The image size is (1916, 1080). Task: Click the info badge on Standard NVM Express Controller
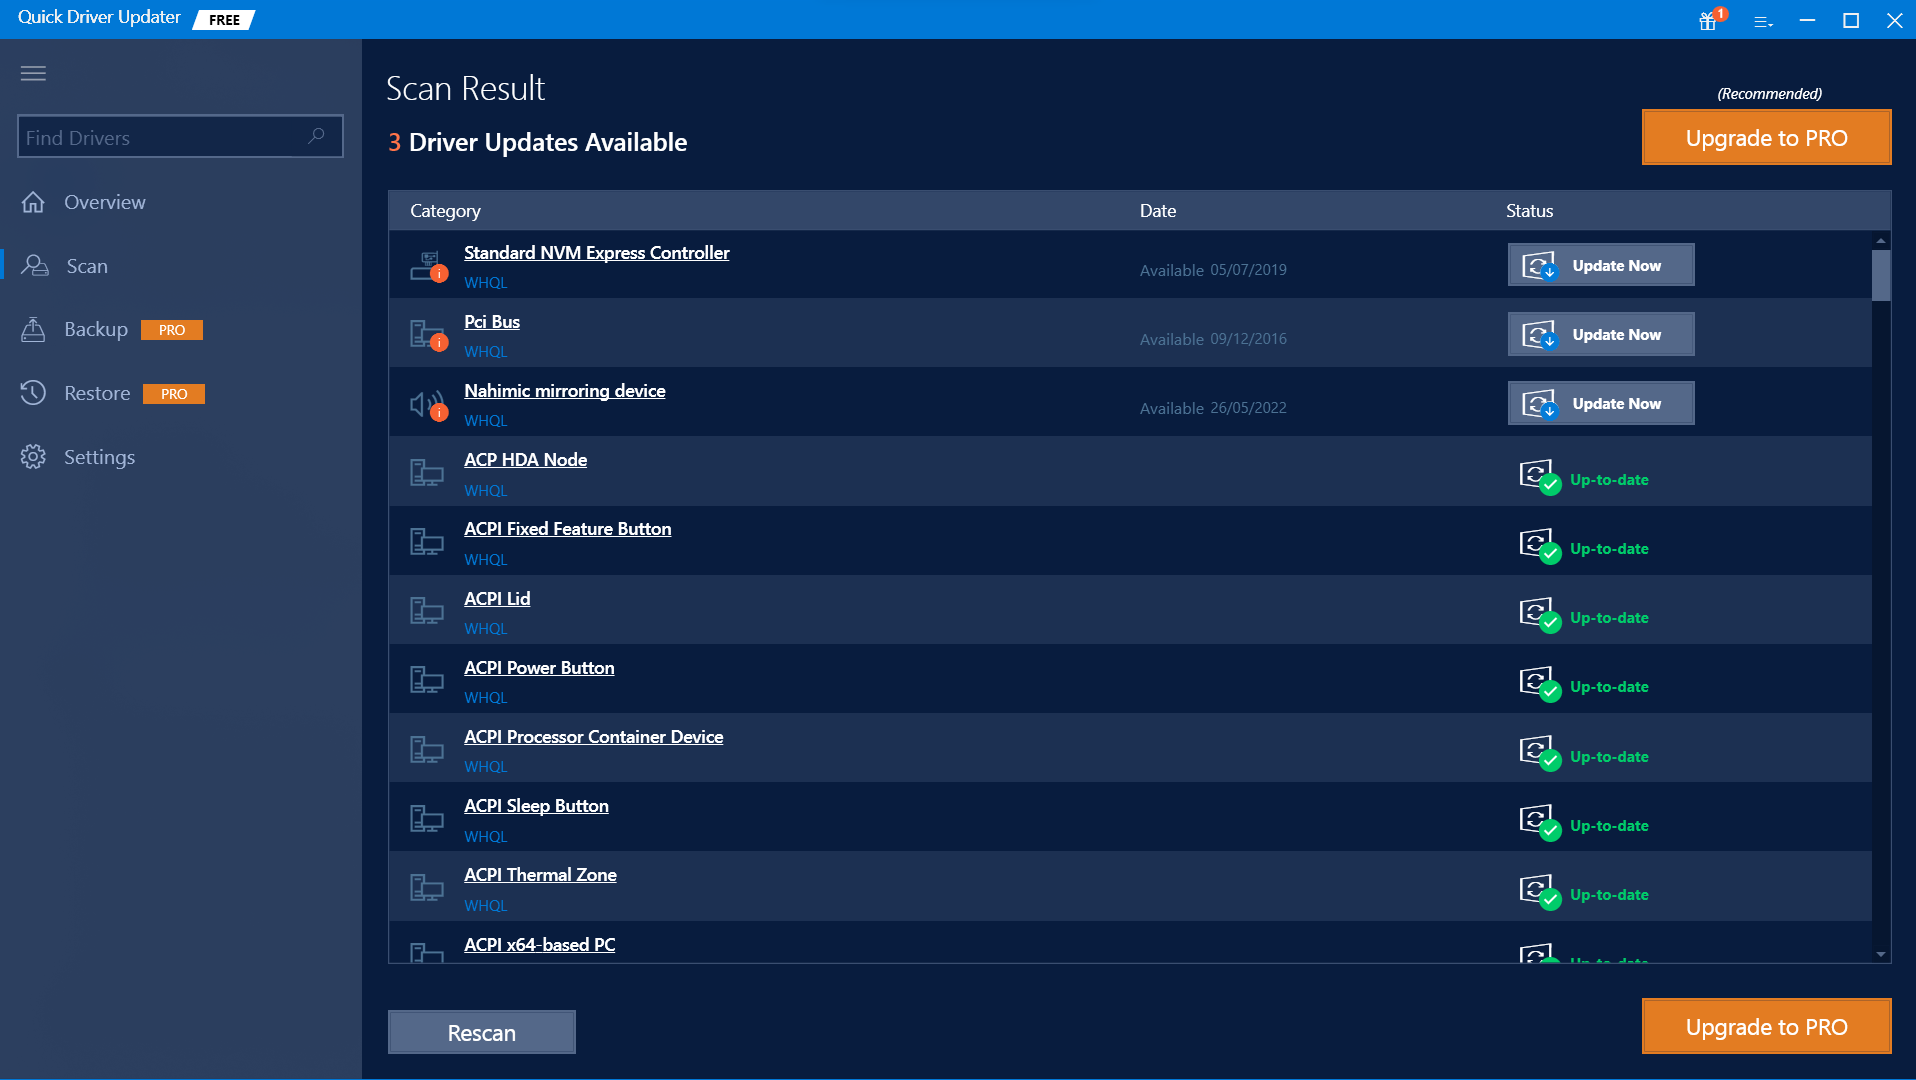coord(439,270)
